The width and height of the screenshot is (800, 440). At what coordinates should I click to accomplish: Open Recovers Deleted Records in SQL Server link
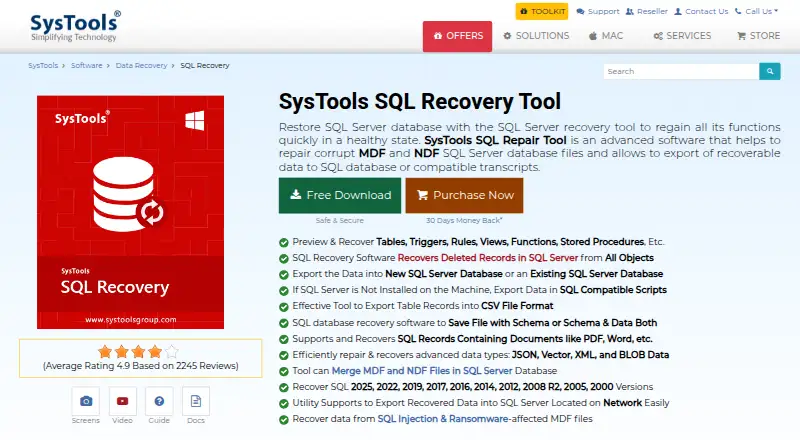click(x=488, y=258)
